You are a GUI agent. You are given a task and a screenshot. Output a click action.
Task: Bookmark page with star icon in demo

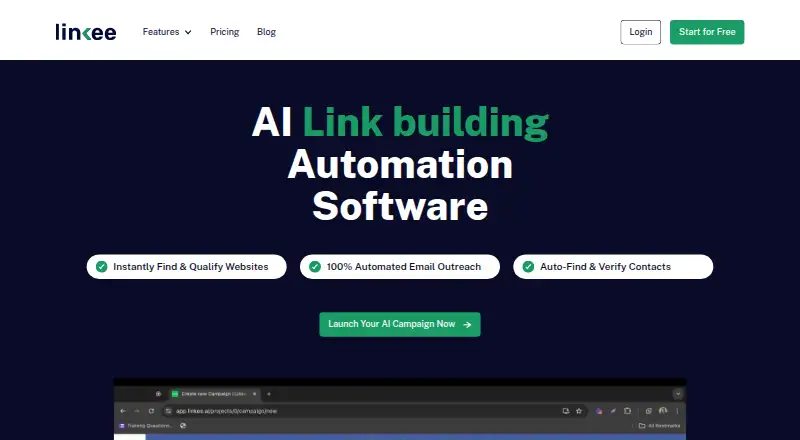[x=579, y=411]
